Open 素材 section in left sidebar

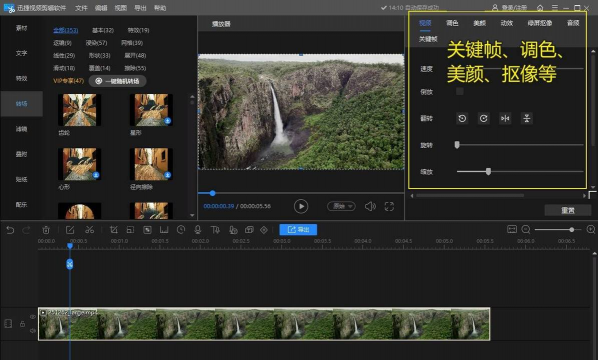pos(21,28)
